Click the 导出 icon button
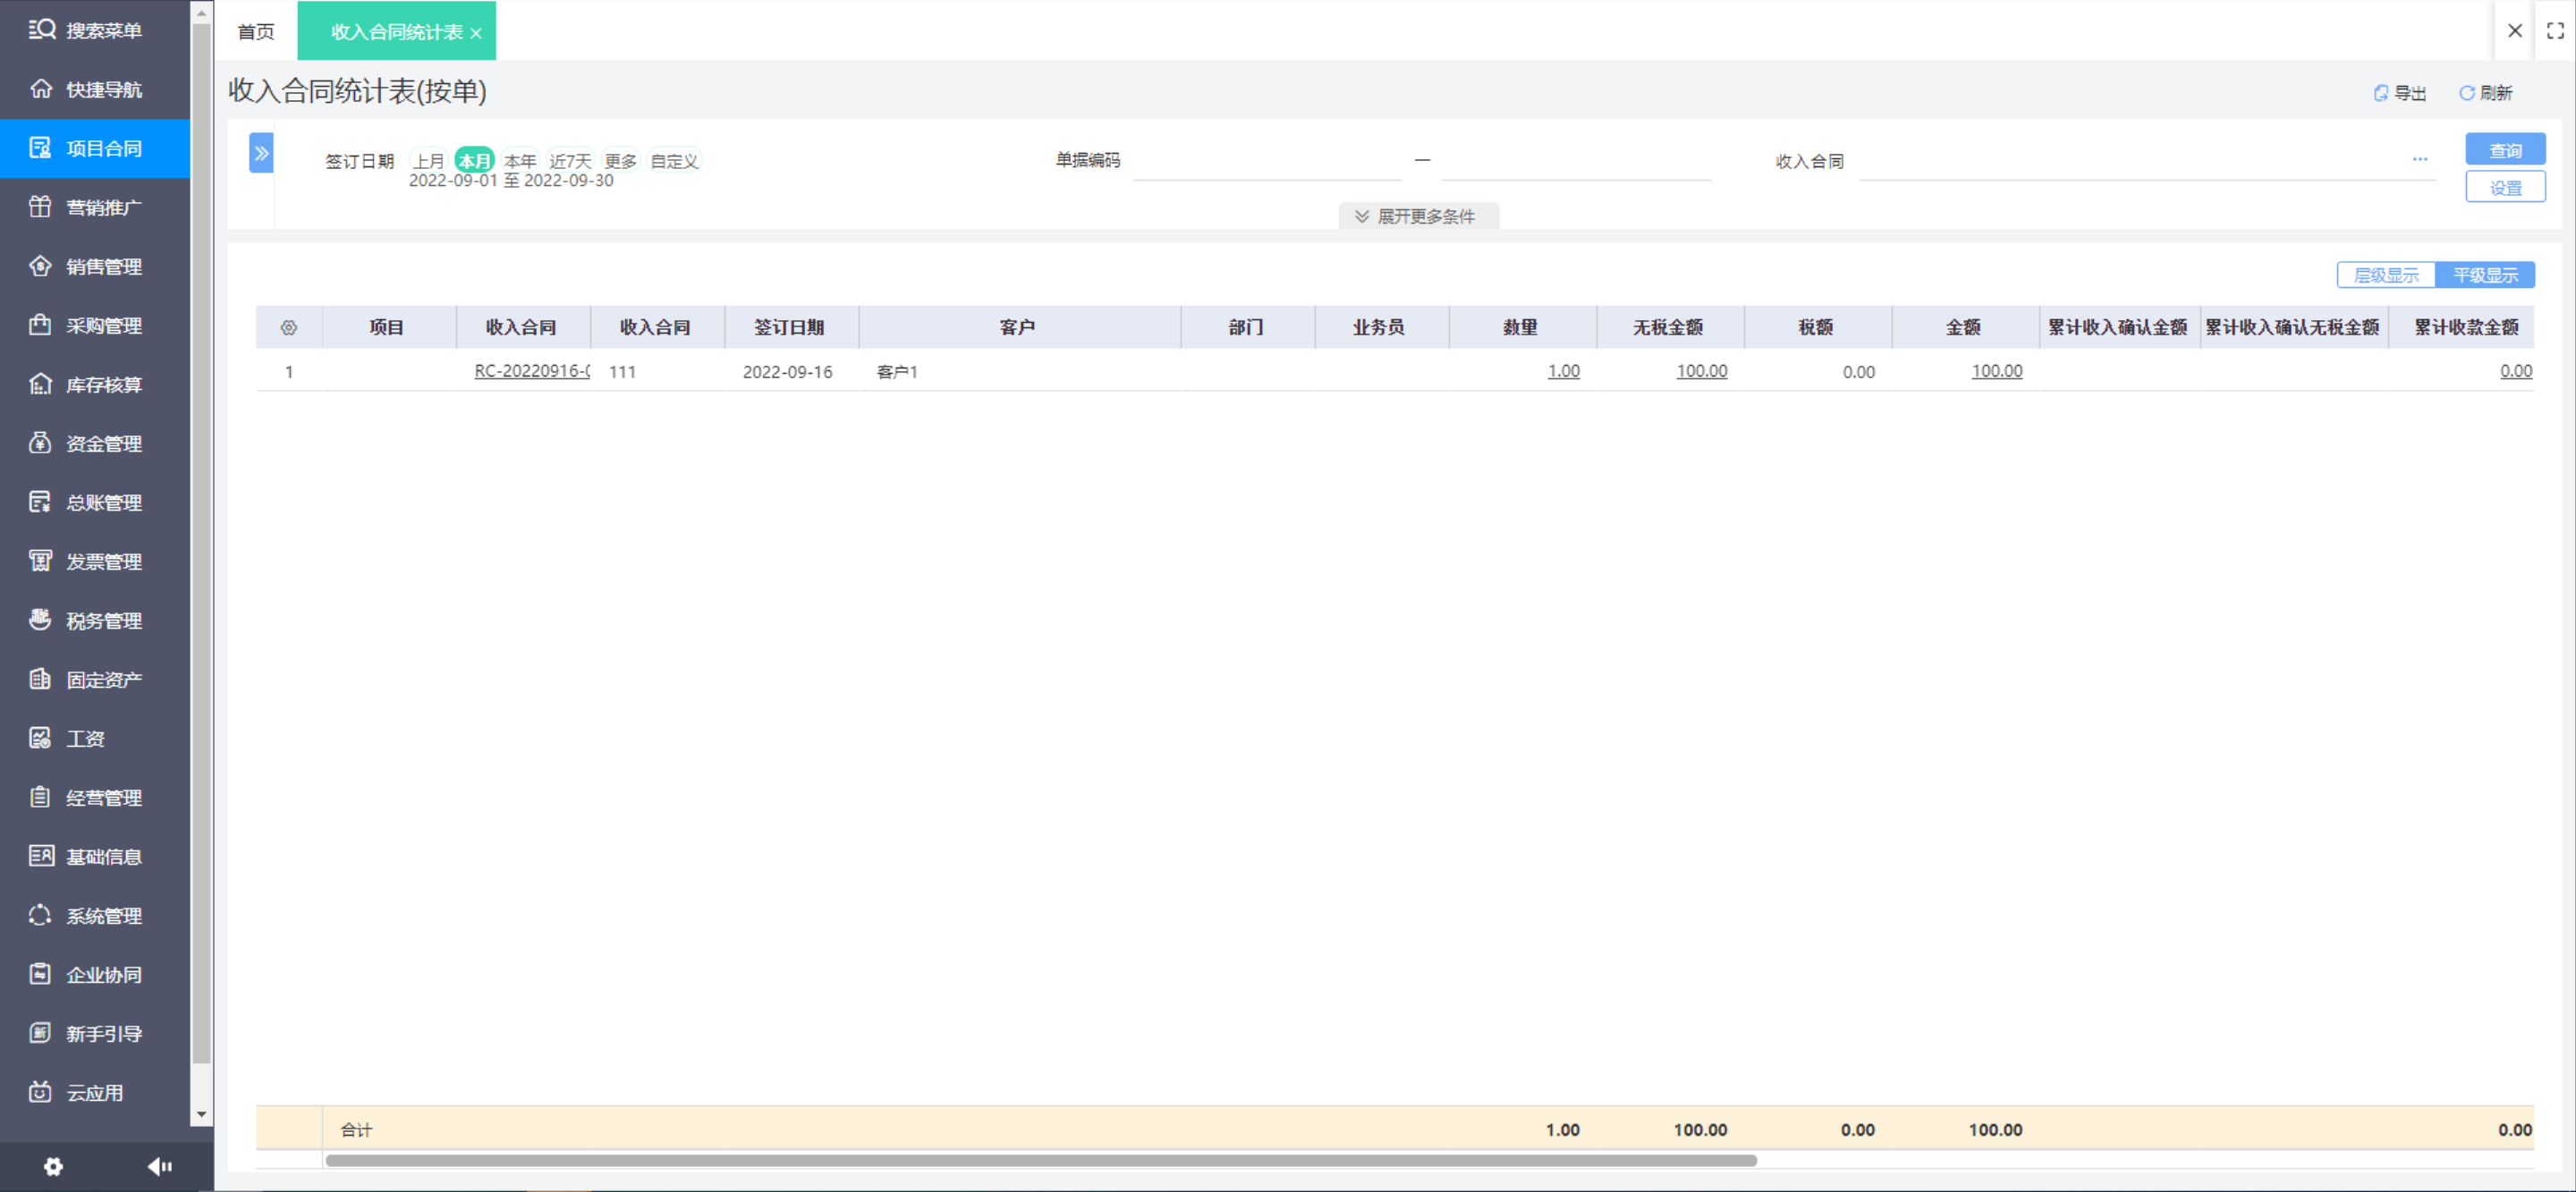 pos(2380,92)
